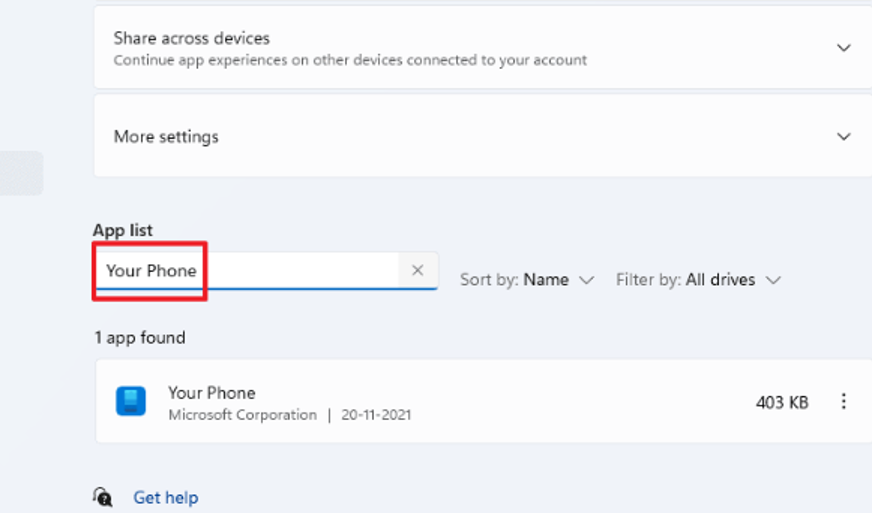
Task: Click the highlighted item in left sidebar
Action: pyautogui.click(x=21, y=173)
